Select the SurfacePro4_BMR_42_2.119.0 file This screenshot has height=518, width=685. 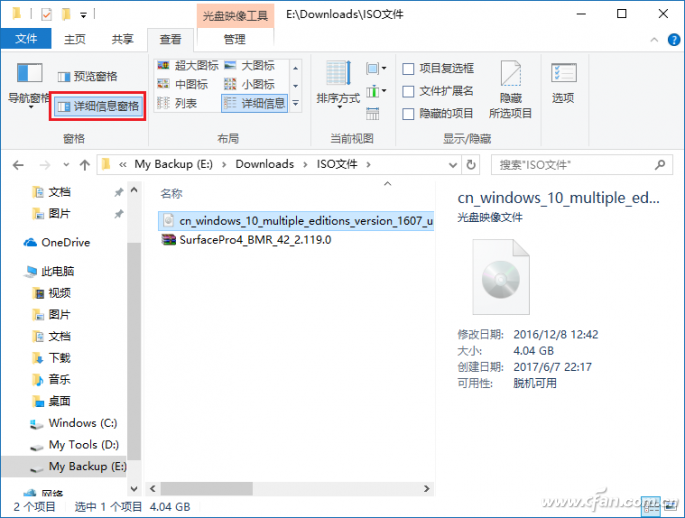(255, 240)
